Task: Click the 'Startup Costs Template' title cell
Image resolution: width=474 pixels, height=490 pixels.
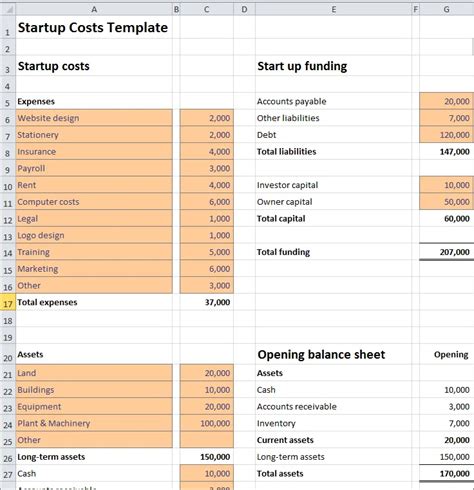Action: point(93,27)
